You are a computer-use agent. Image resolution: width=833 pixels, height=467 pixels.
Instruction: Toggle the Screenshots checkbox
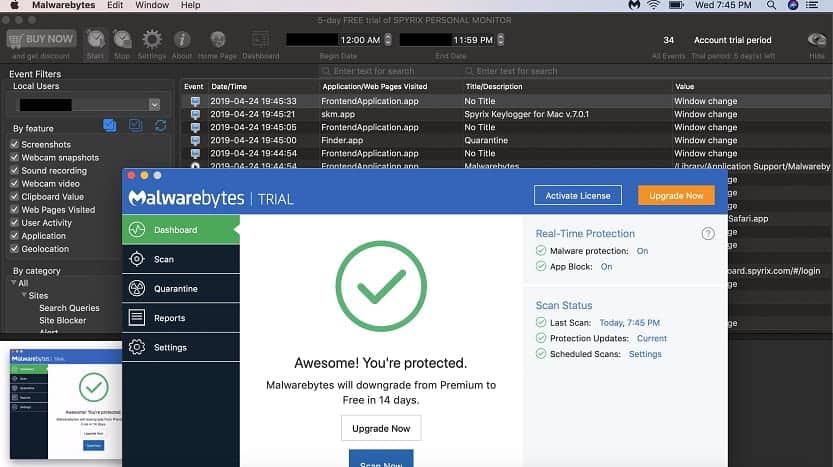pyautogui.click(x=14, y=144)
